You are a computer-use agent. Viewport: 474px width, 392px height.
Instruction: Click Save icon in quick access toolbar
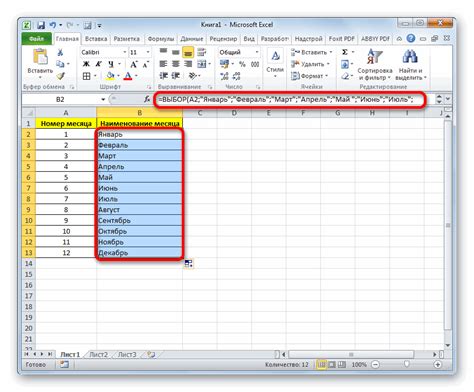point(41,25)
